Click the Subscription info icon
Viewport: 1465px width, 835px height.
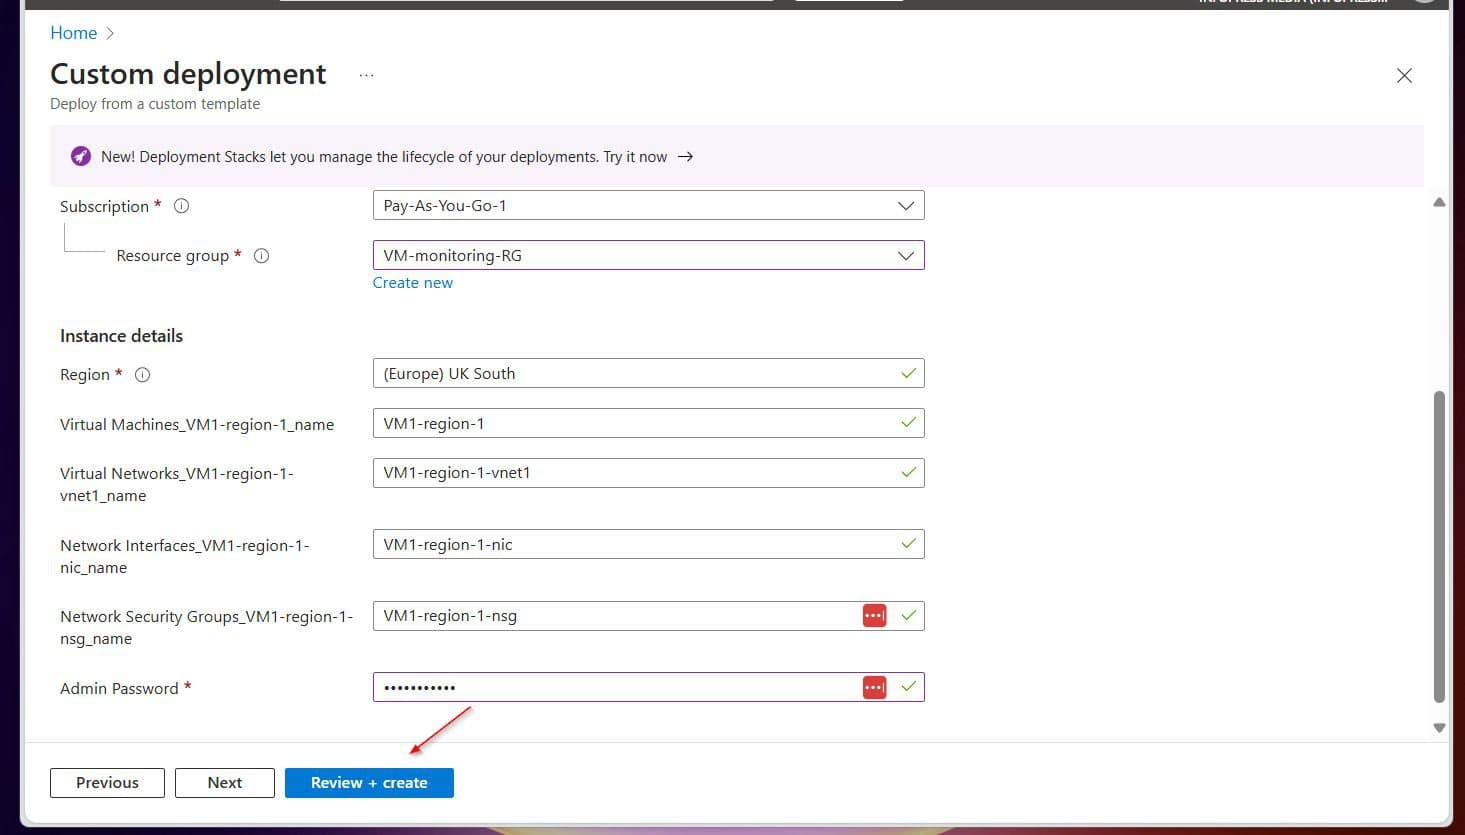coord(182,206)
